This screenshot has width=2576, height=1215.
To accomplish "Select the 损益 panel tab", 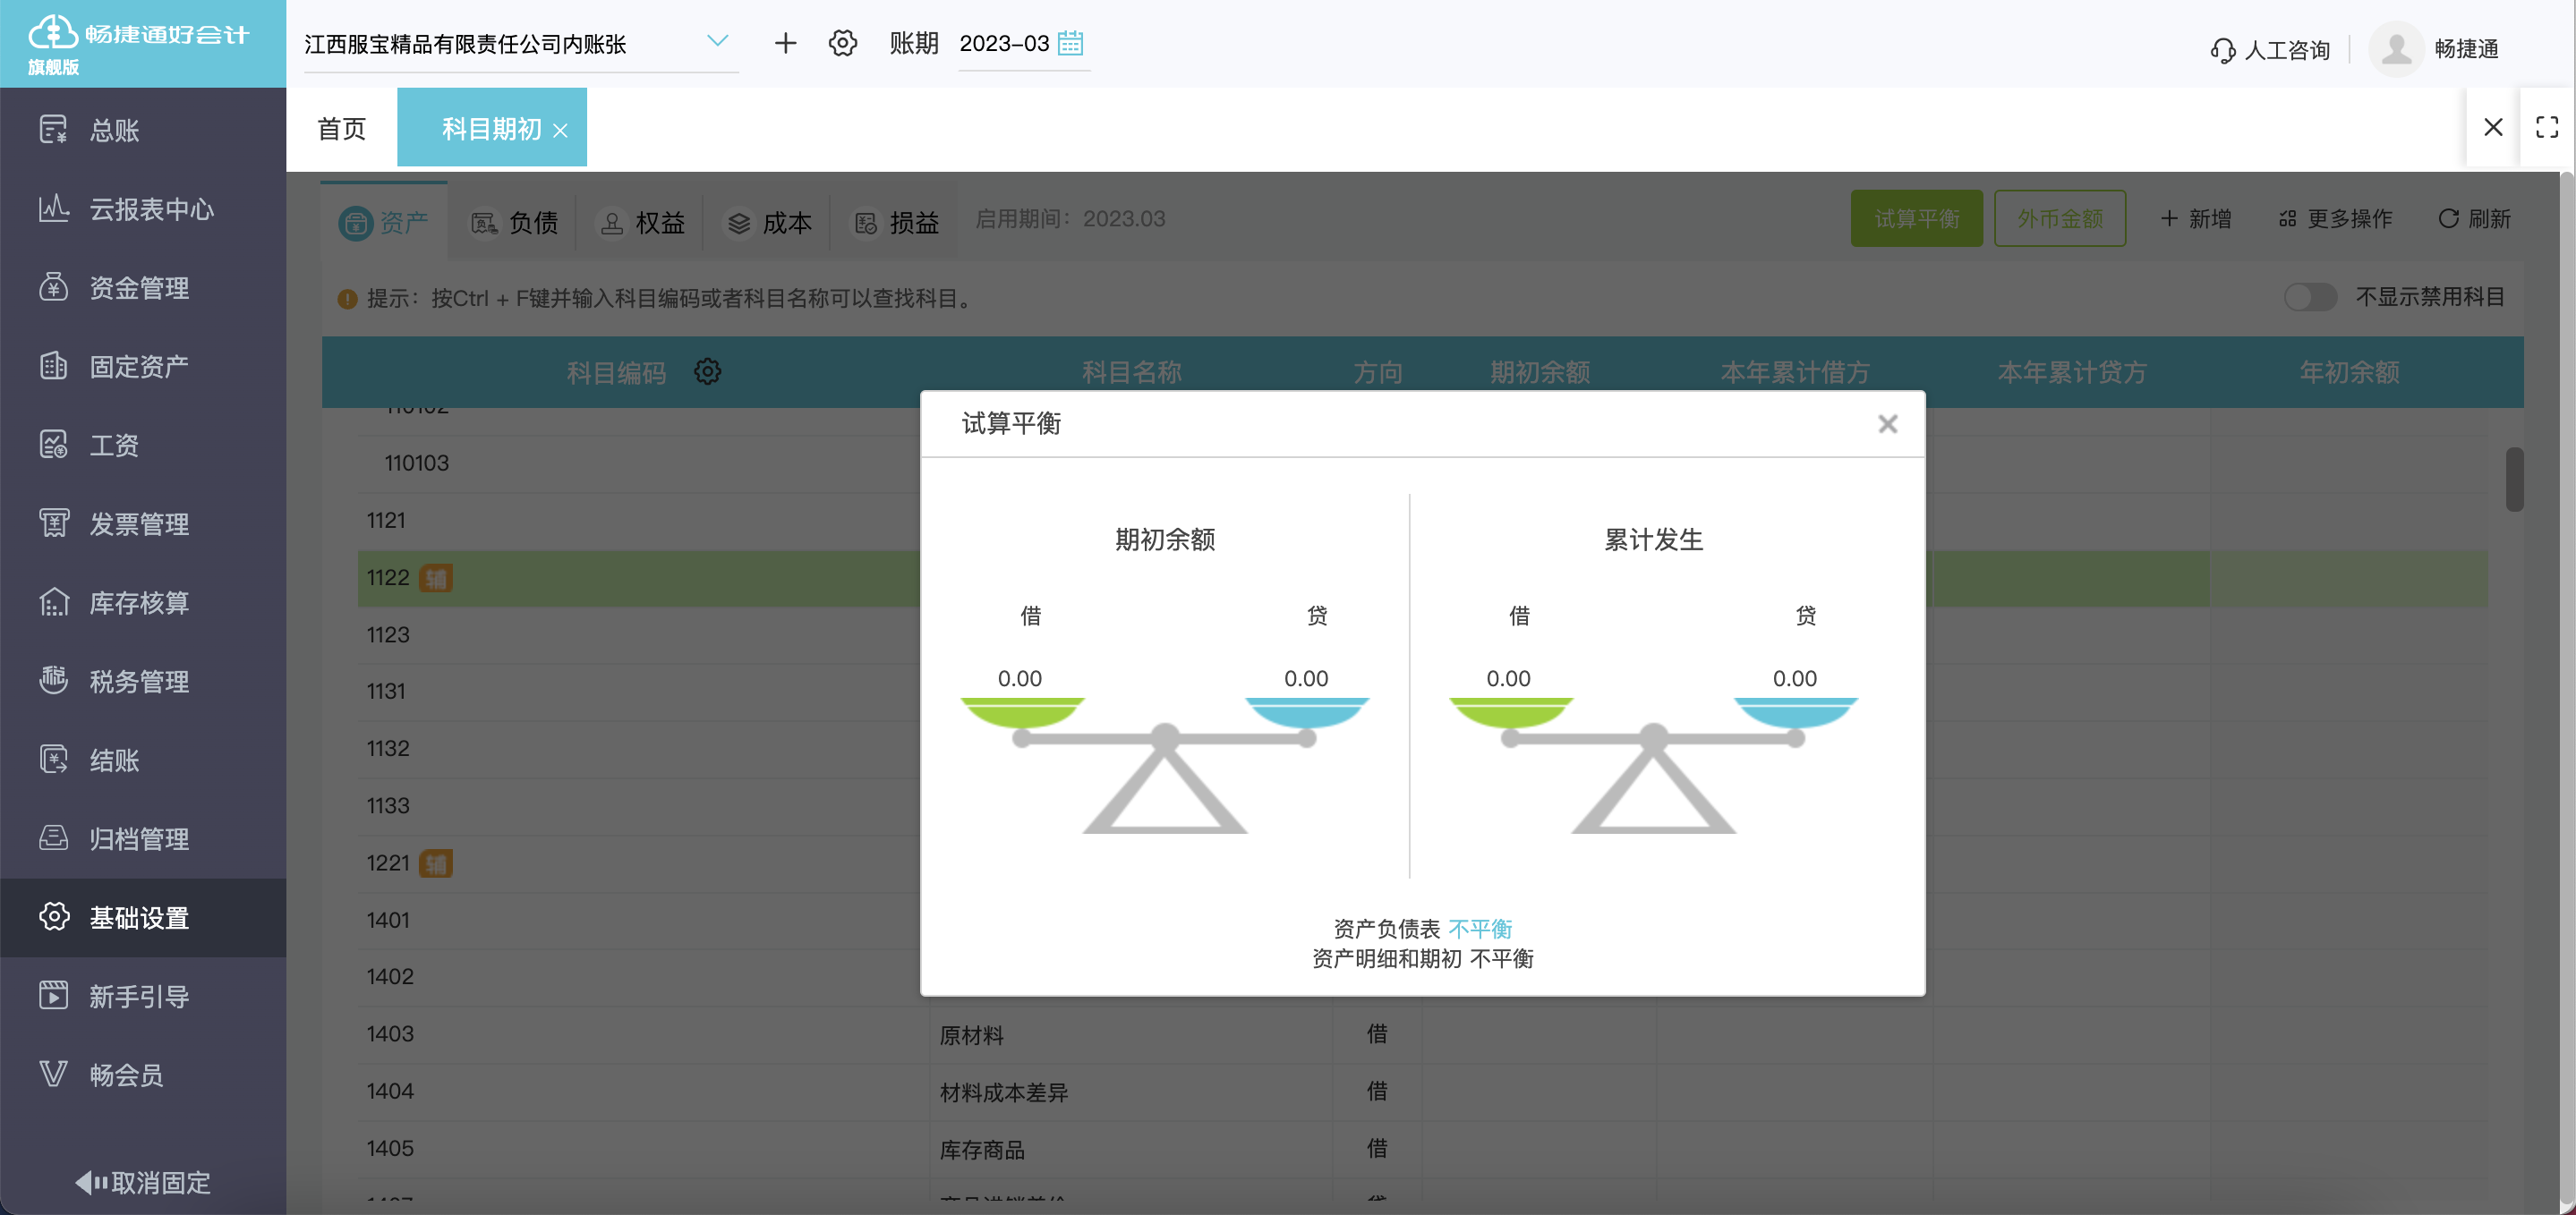I will pos(895,220).
